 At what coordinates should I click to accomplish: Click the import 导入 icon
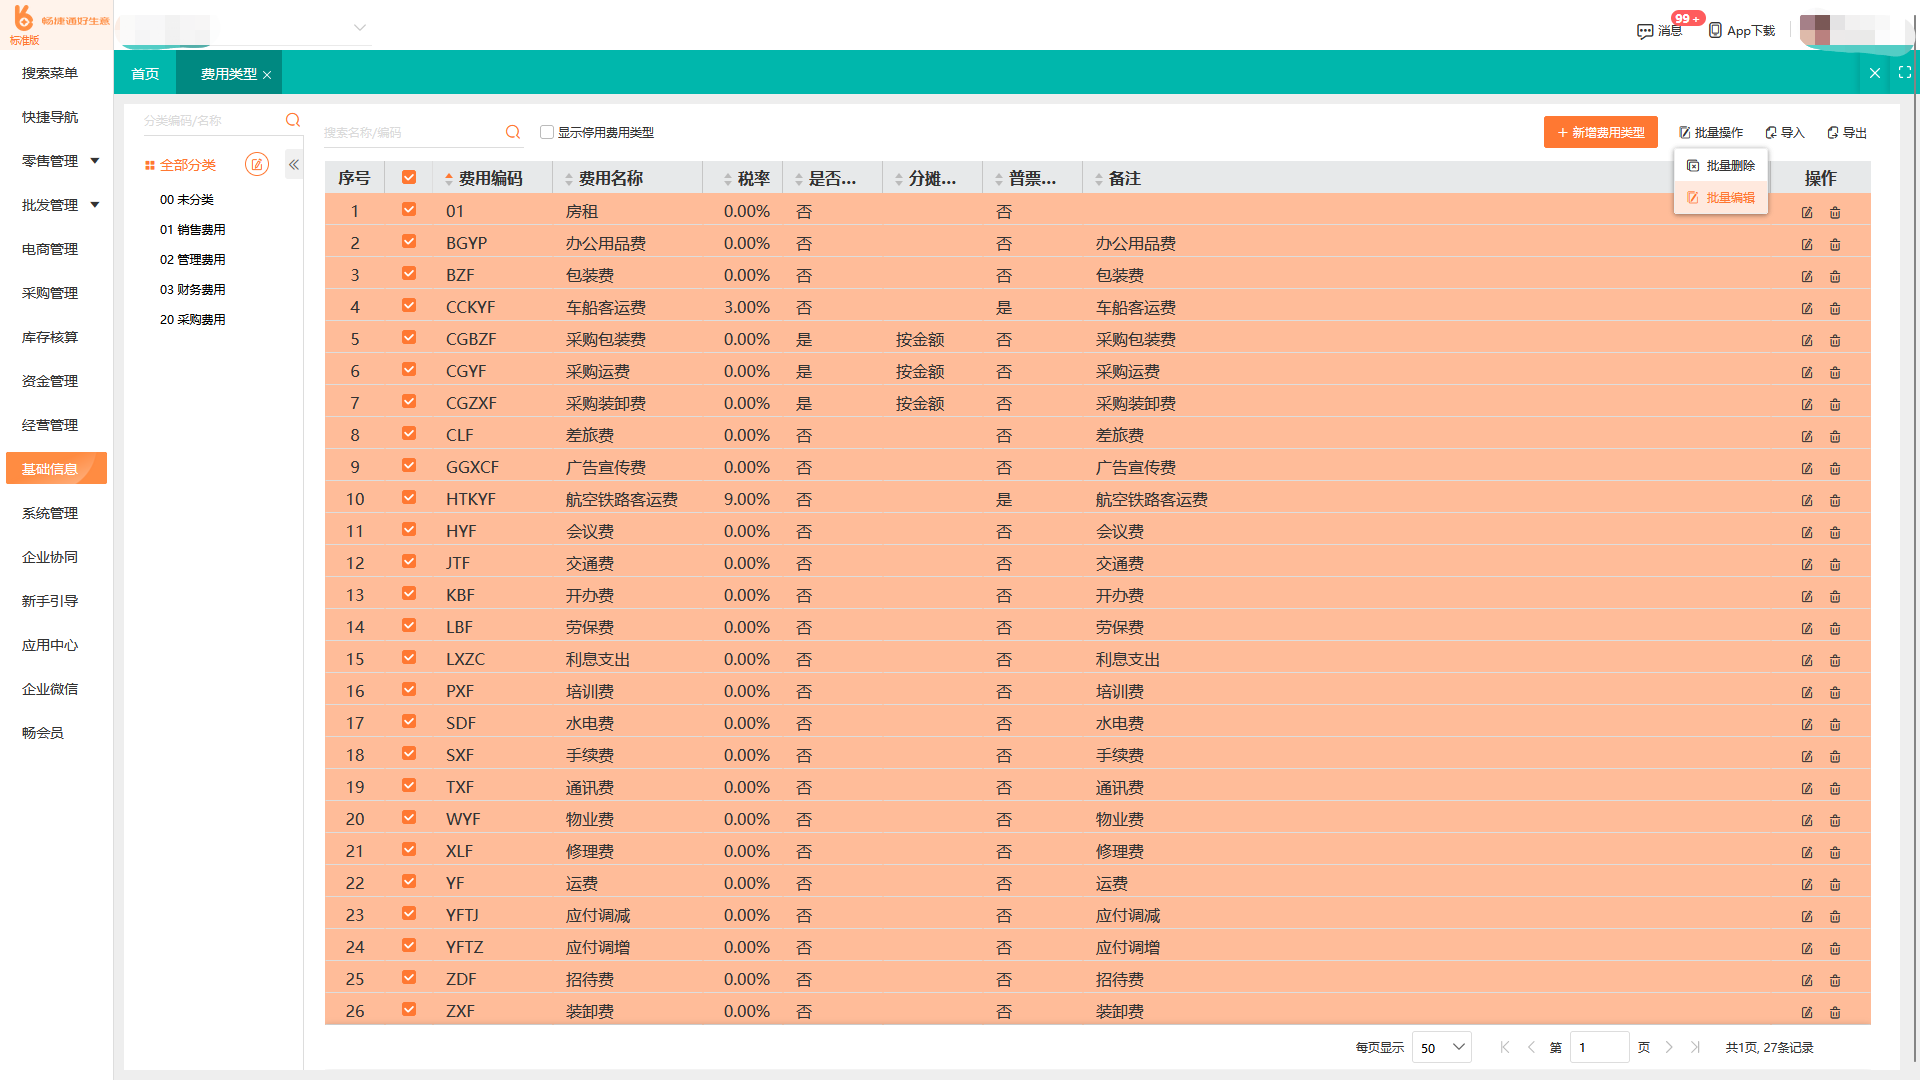(x=1787, y=131)
